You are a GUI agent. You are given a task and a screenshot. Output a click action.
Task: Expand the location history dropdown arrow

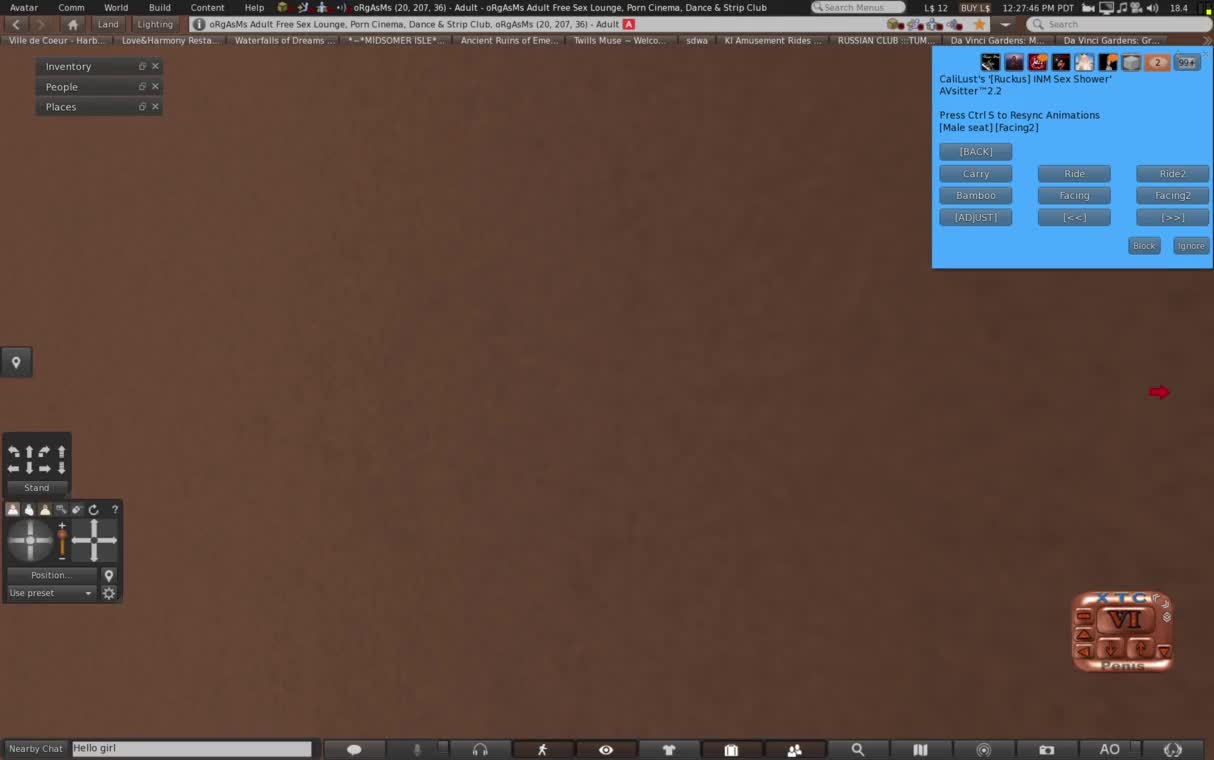click(1005, 24)
